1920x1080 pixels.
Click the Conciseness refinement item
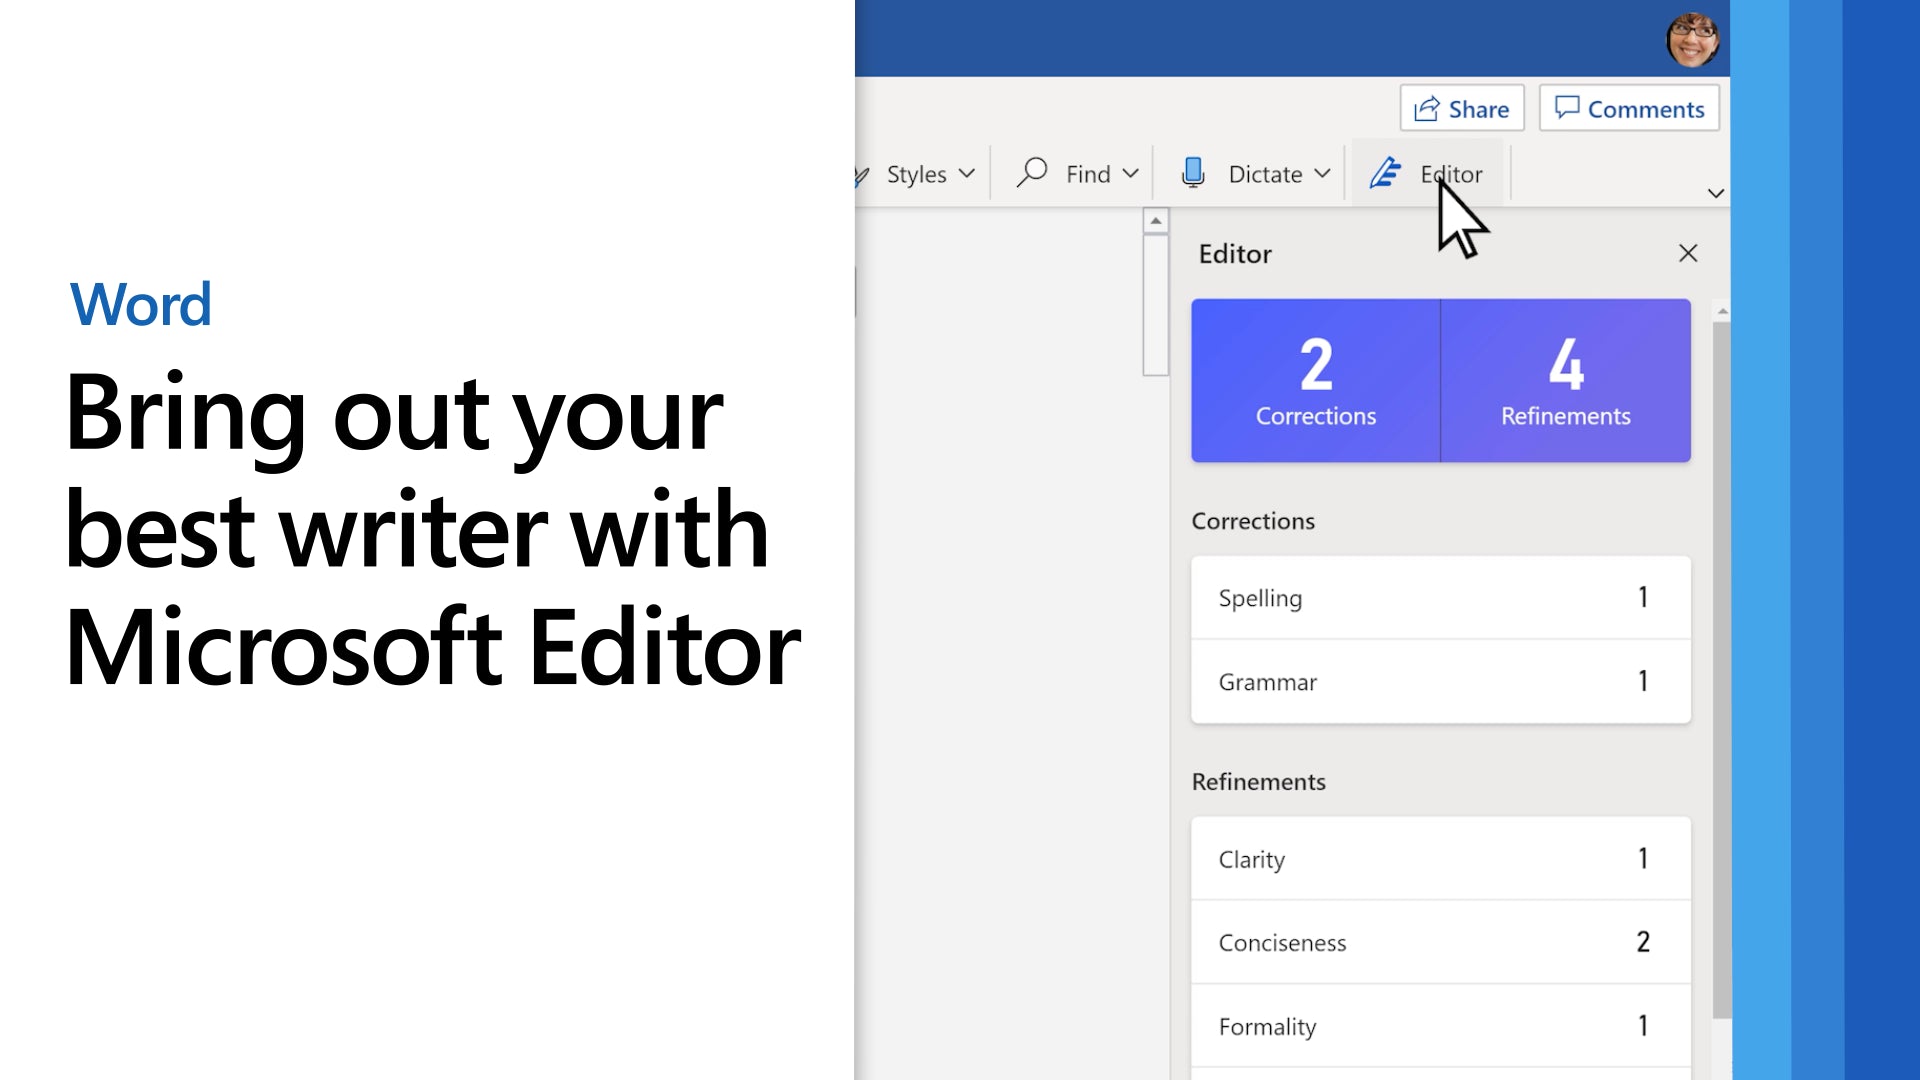pos(1440,942)
